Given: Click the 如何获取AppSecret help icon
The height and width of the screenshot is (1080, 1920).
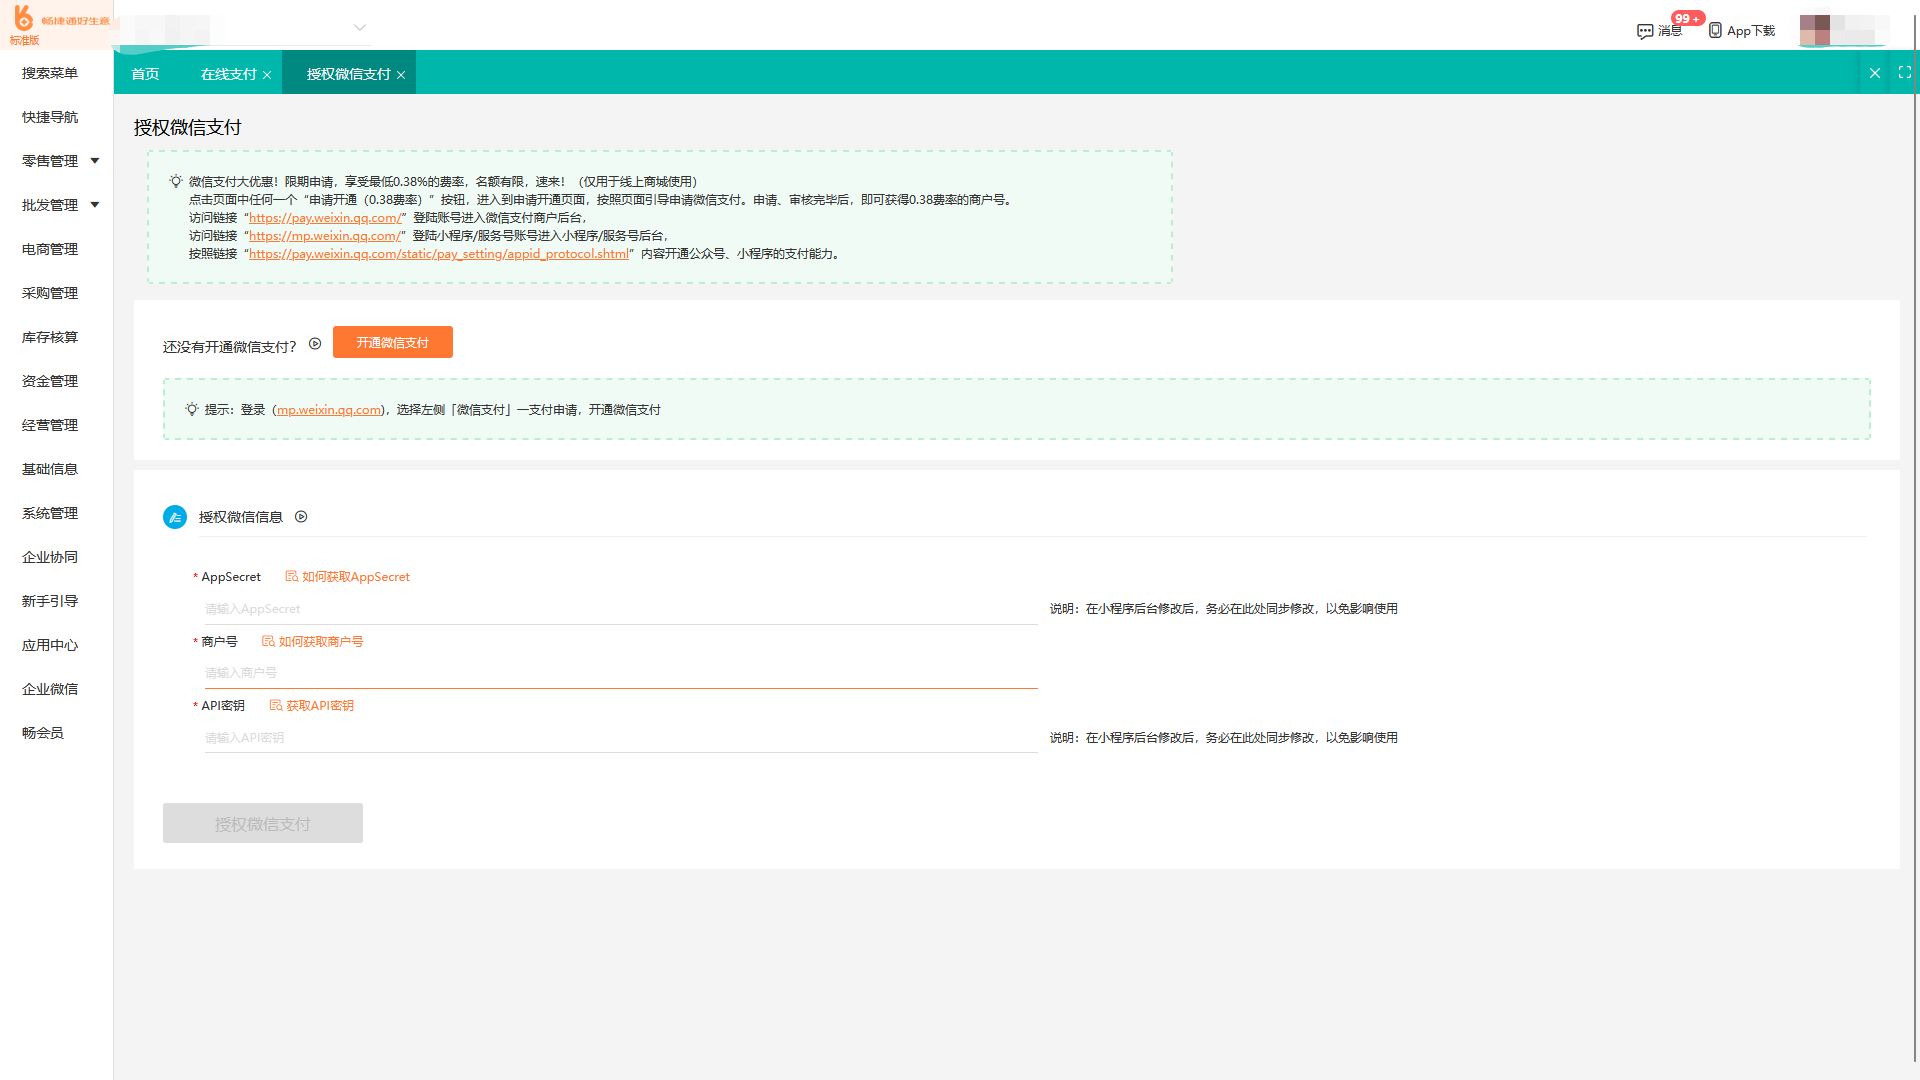Looking at the screenshot, I should [x=290, y=576].
